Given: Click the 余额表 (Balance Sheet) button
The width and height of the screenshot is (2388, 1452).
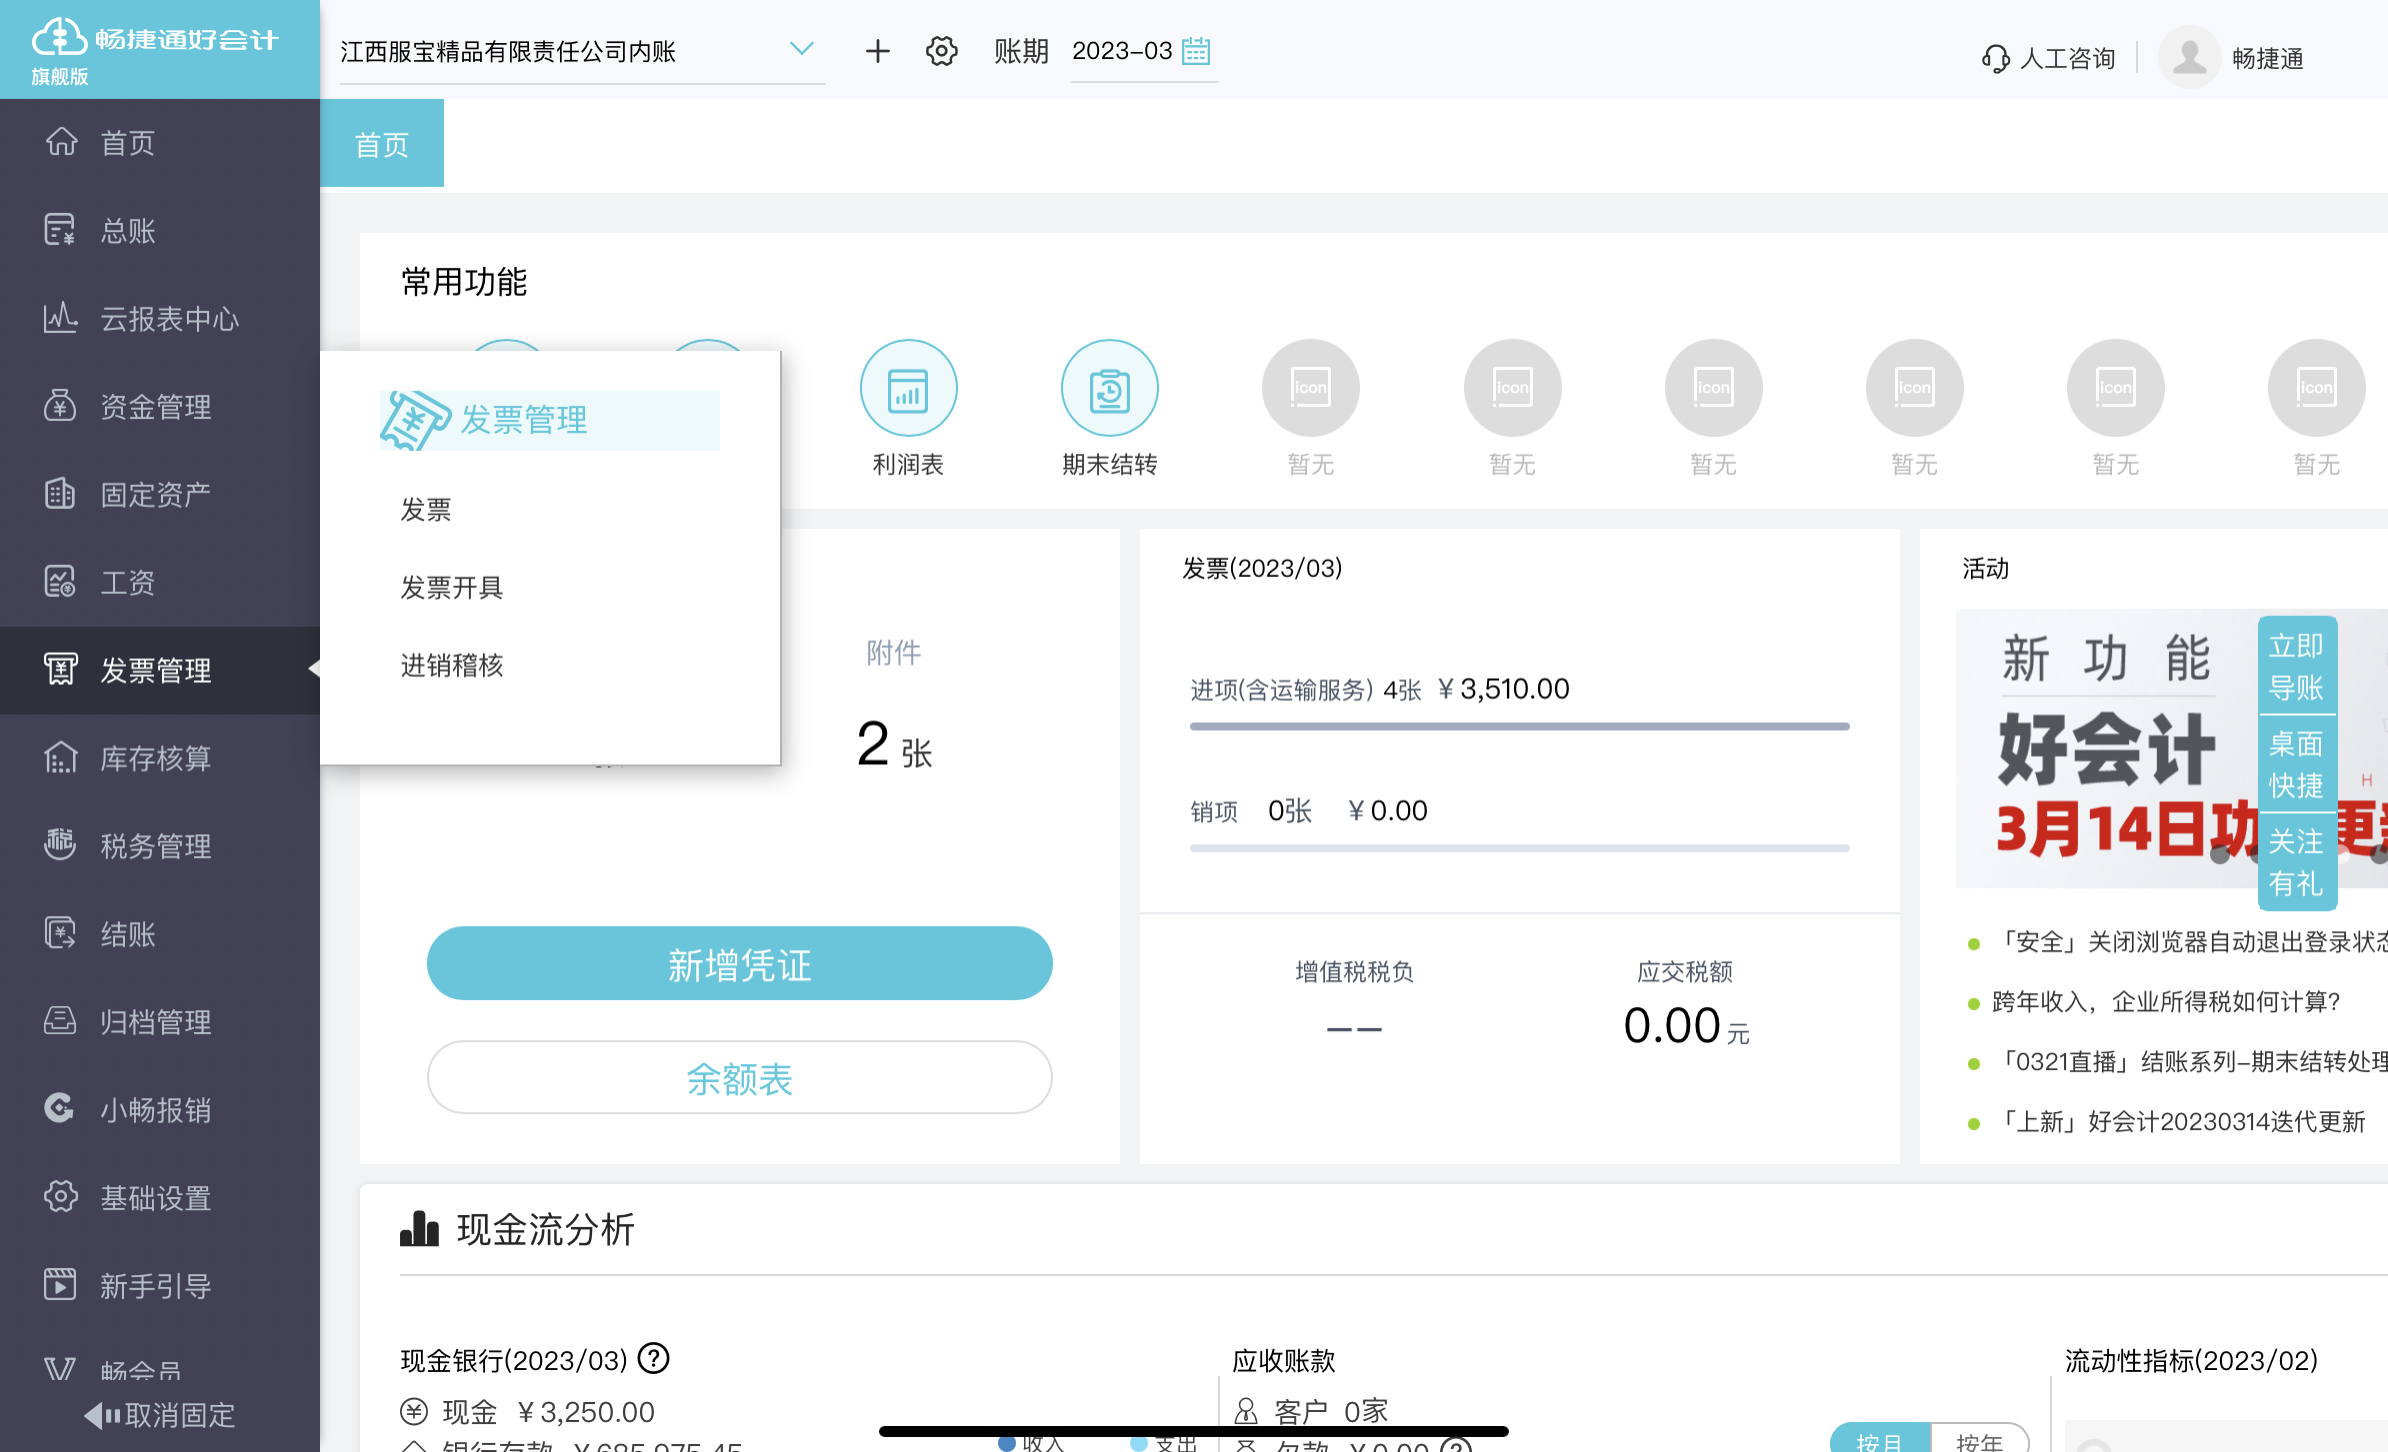Looking at the screenshot, I should [x=739, y=1077].
